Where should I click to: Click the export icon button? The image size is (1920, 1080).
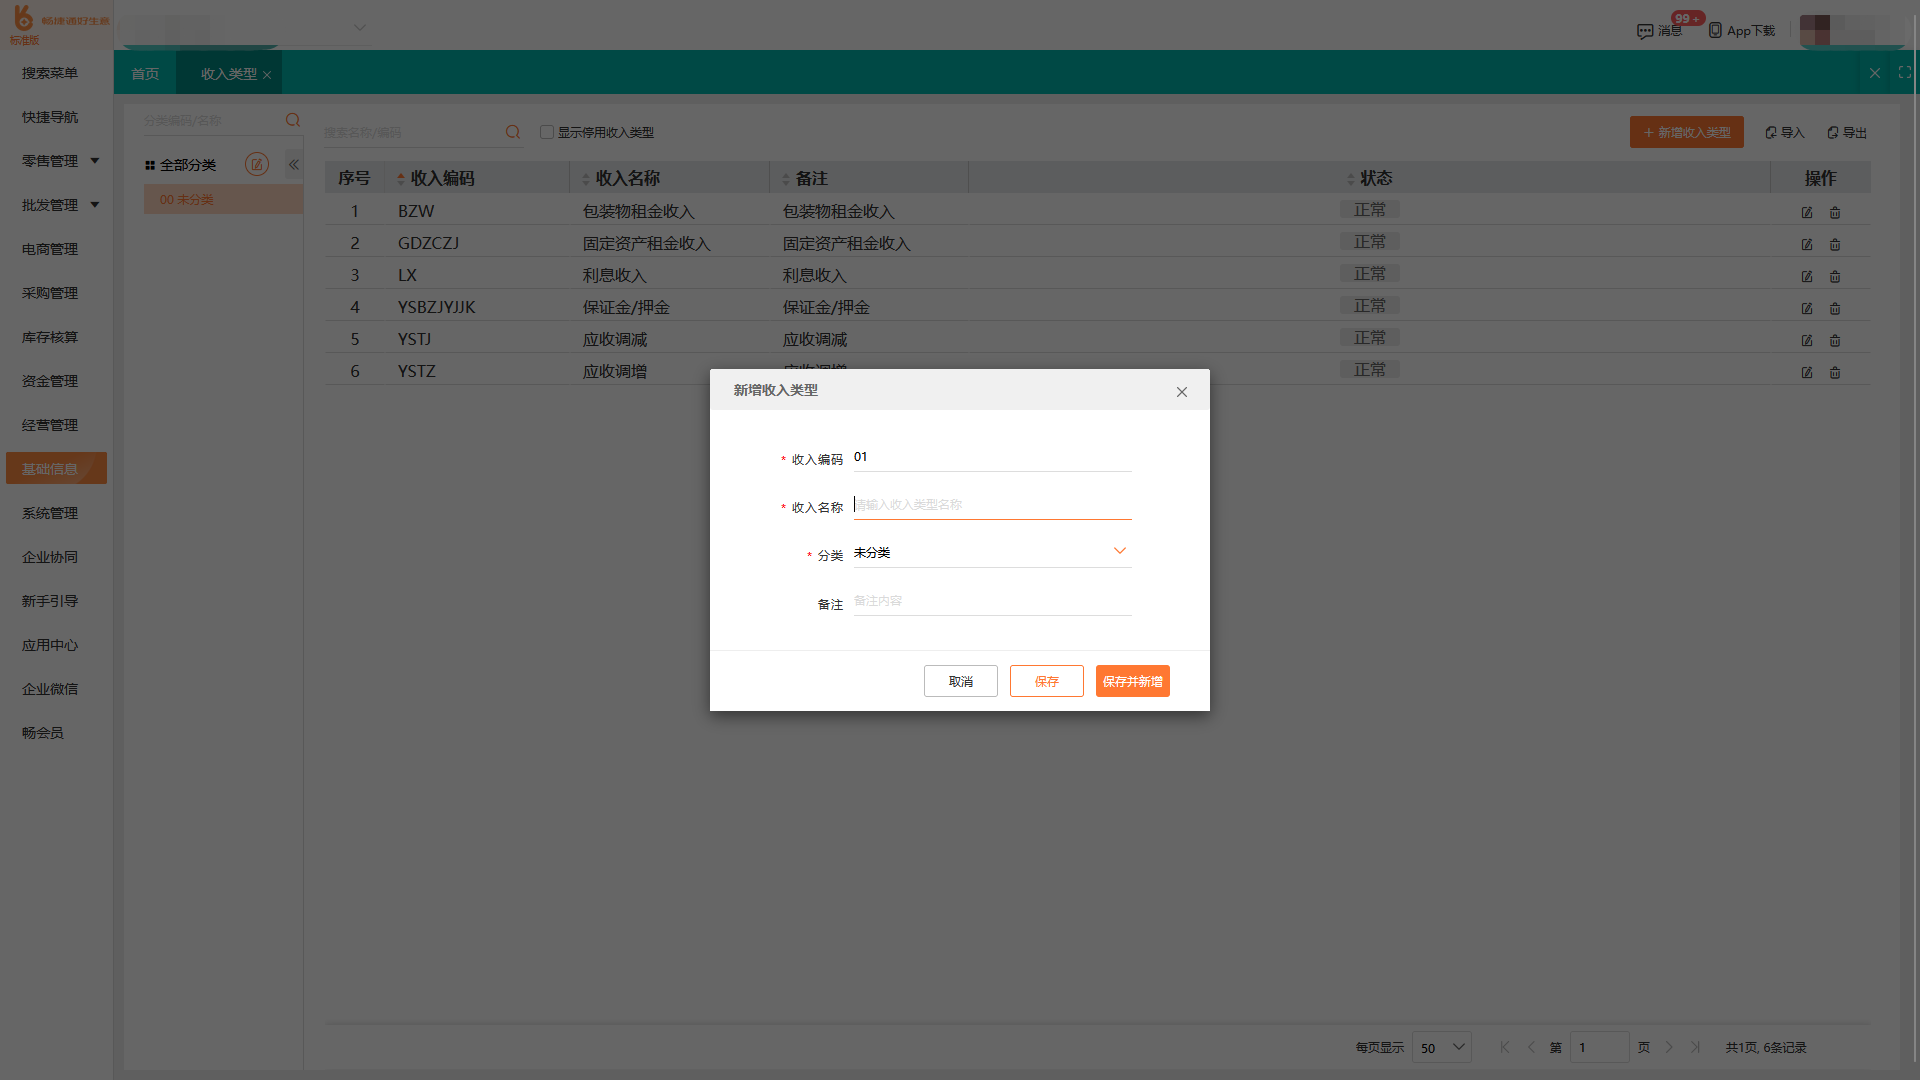click(1846, 132)
